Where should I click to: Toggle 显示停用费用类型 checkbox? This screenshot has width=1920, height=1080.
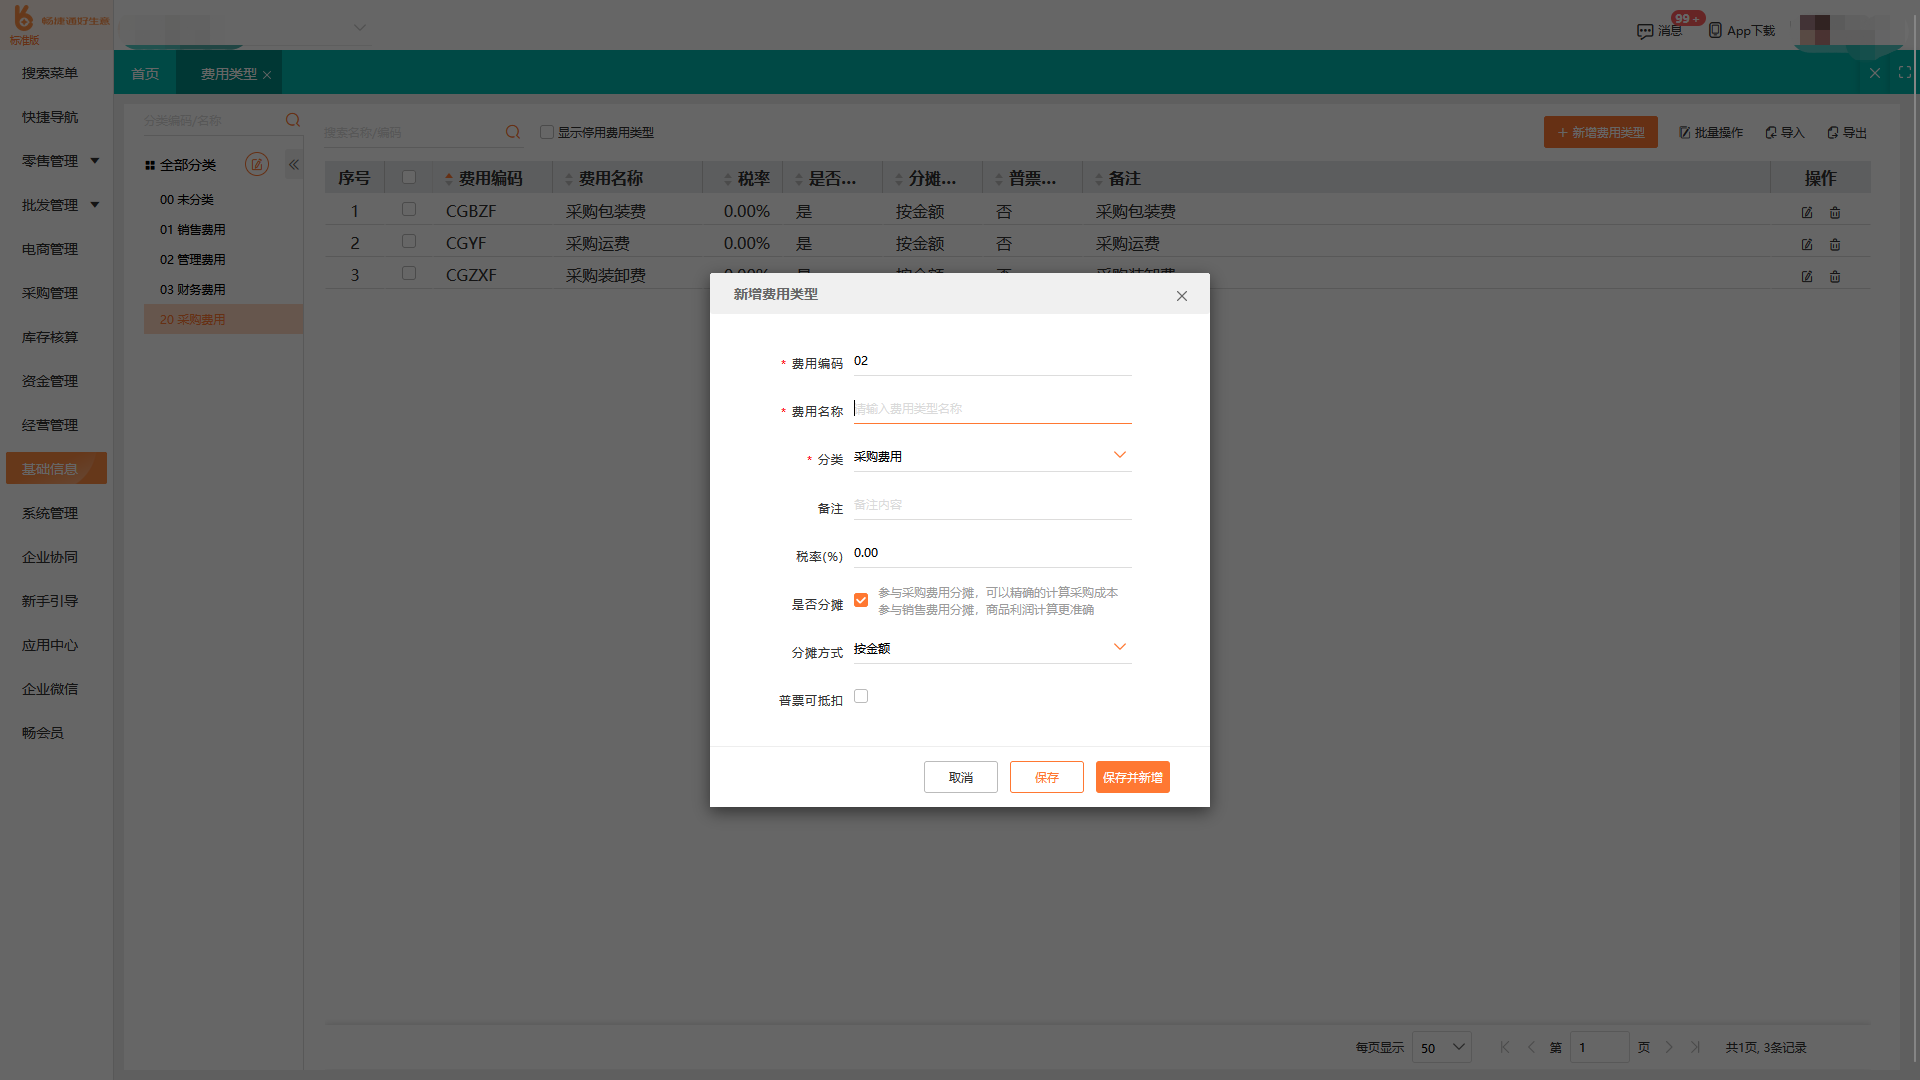tap(547, 132)
